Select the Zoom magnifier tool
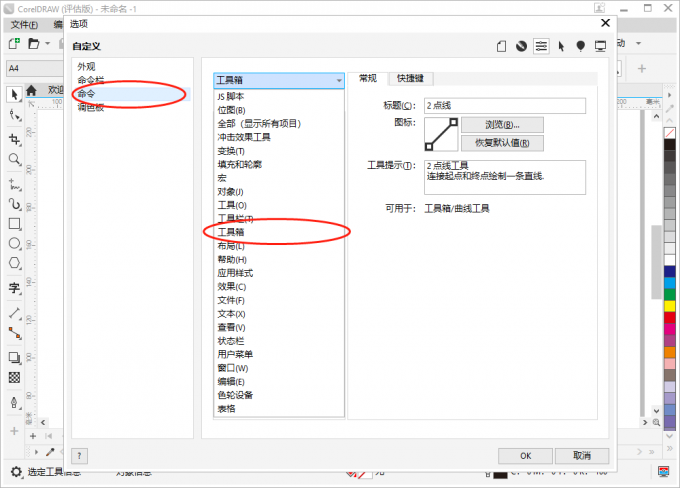The height and width of the screenshot is (488, 680). [15, 159]
